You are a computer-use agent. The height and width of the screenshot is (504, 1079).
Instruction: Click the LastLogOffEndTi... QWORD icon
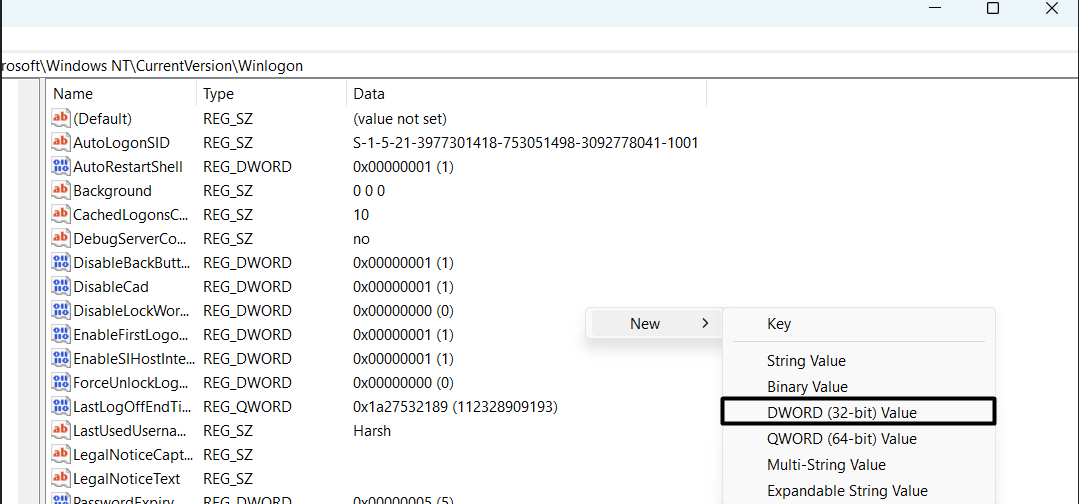61,407
